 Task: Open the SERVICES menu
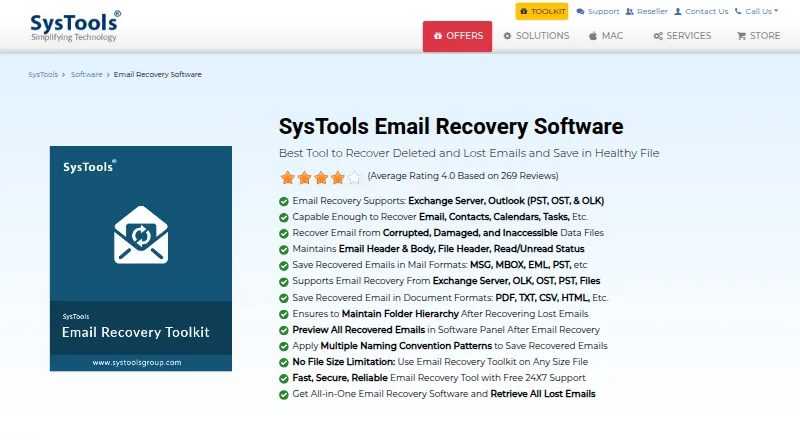[682, 36]
